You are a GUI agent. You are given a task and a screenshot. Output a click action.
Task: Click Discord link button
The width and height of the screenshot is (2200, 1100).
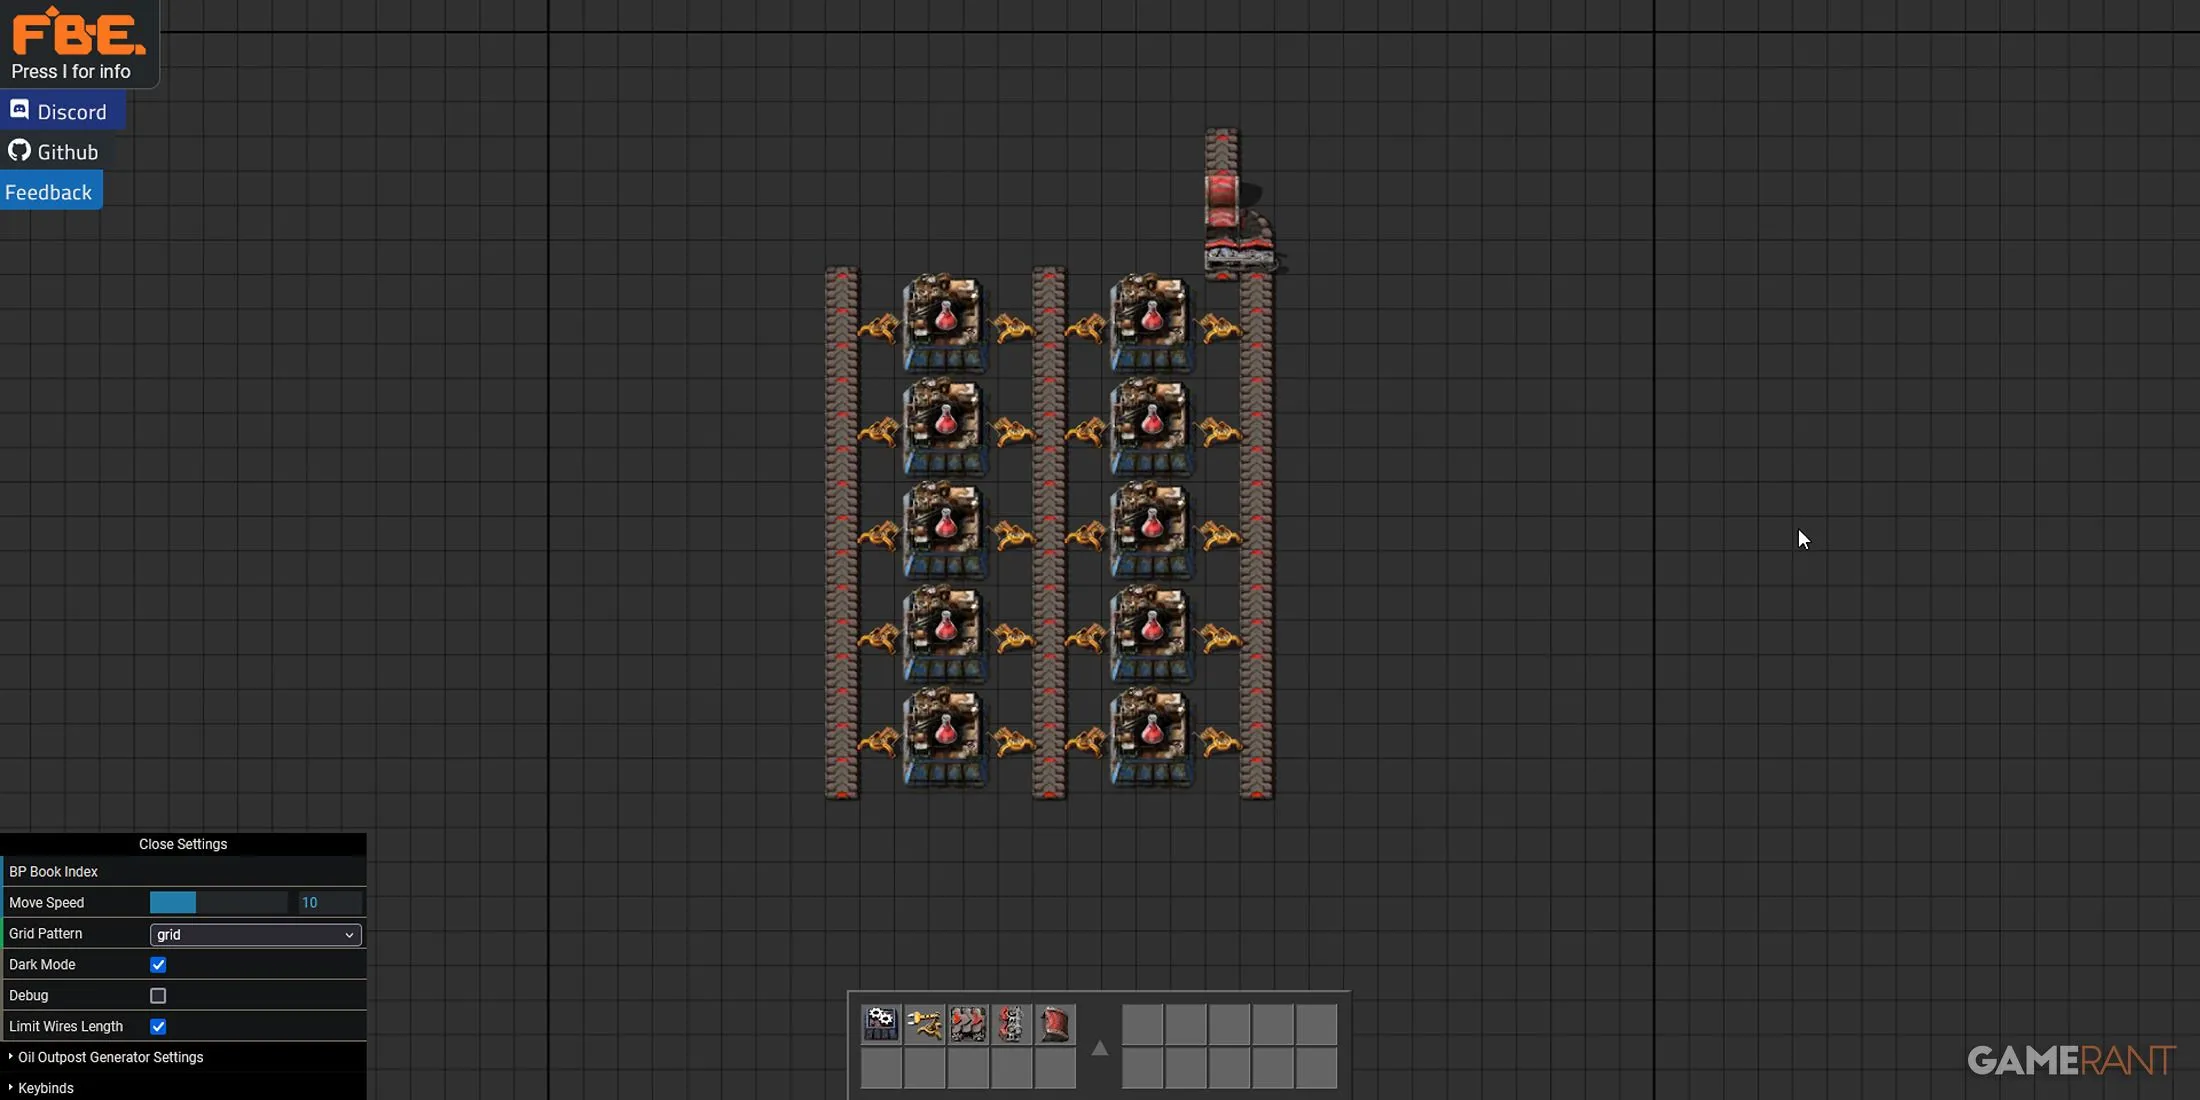coord(59,111)
